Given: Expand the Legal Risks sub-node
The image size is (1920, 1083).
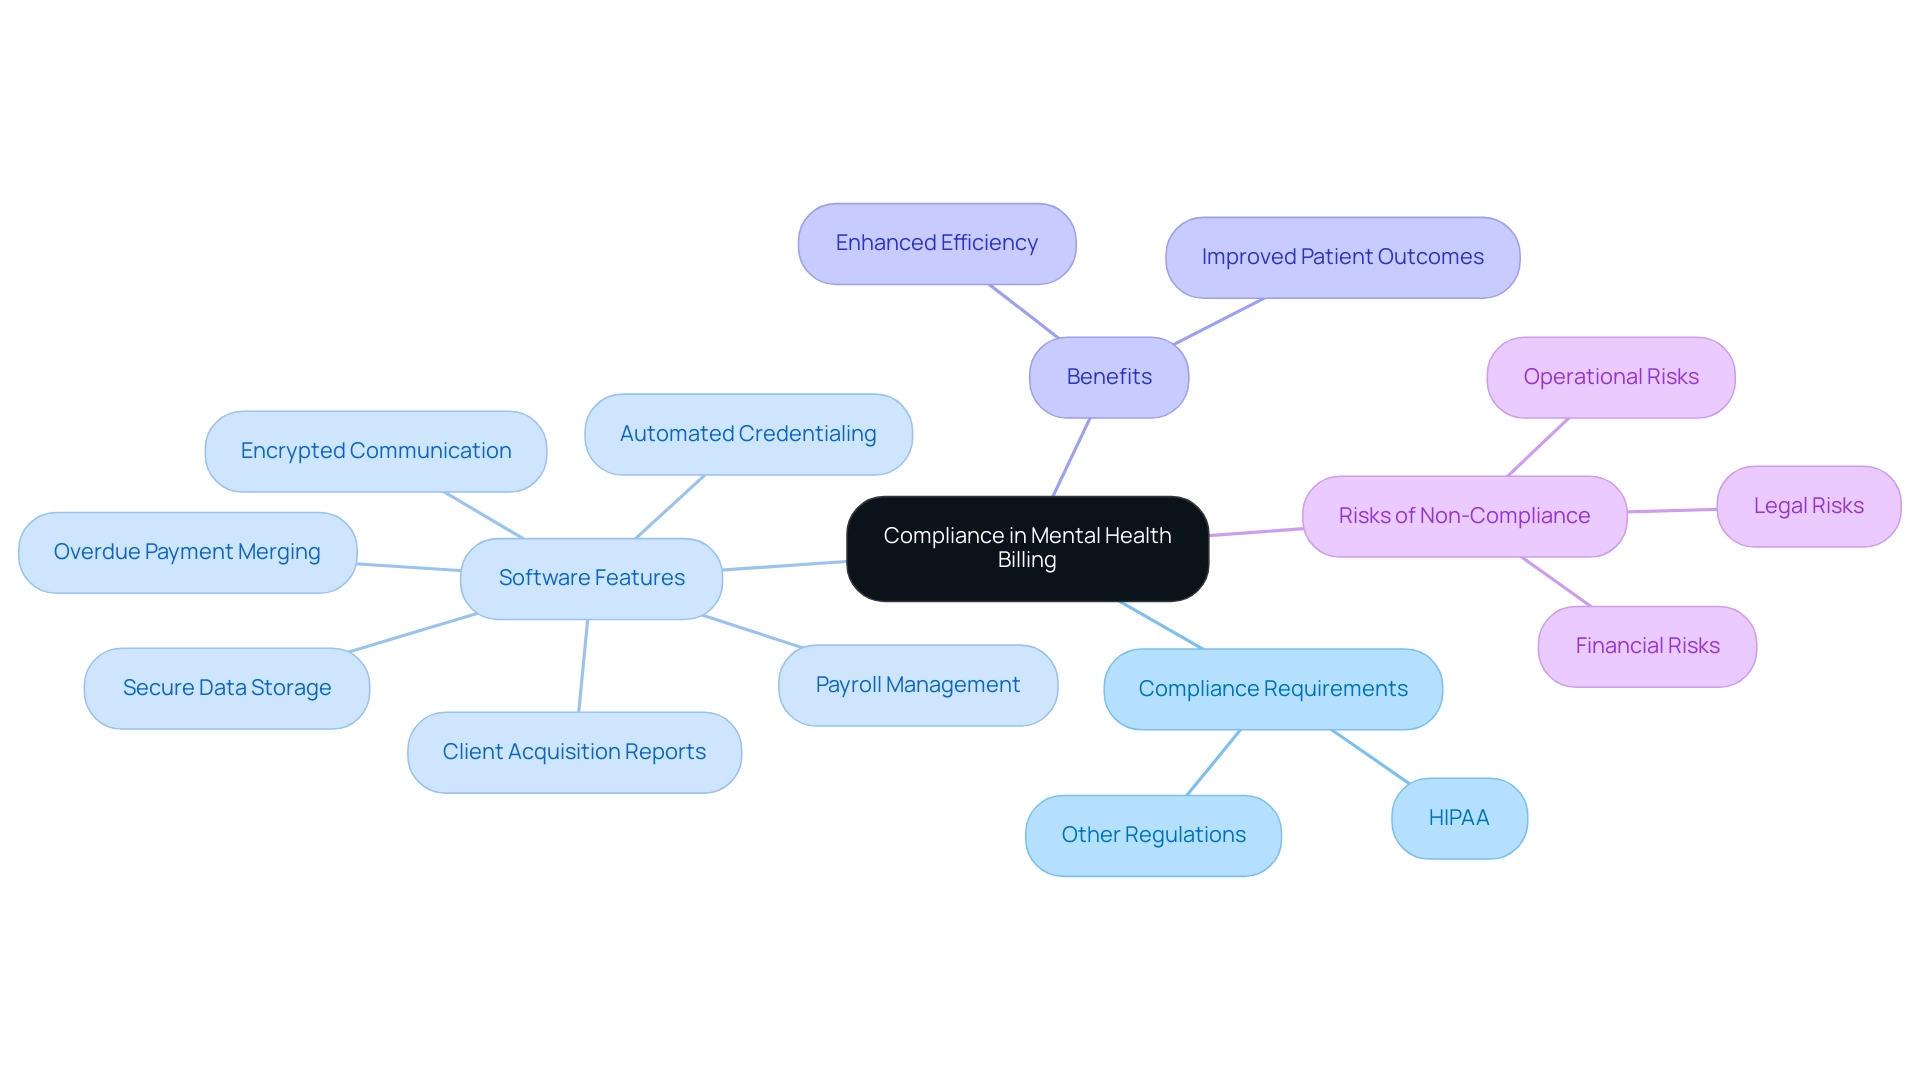Looking at the screenshot, I should 1808,507.
